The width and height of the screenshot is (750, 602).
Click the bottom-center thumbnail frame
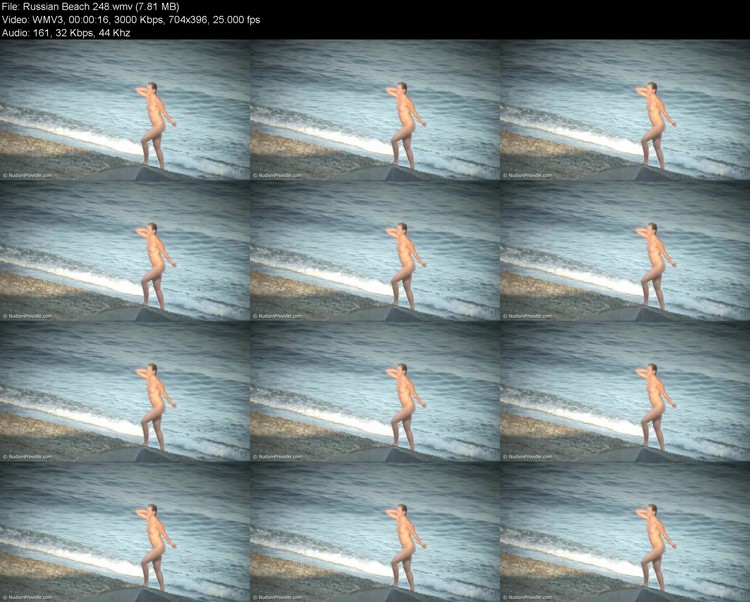374,532
